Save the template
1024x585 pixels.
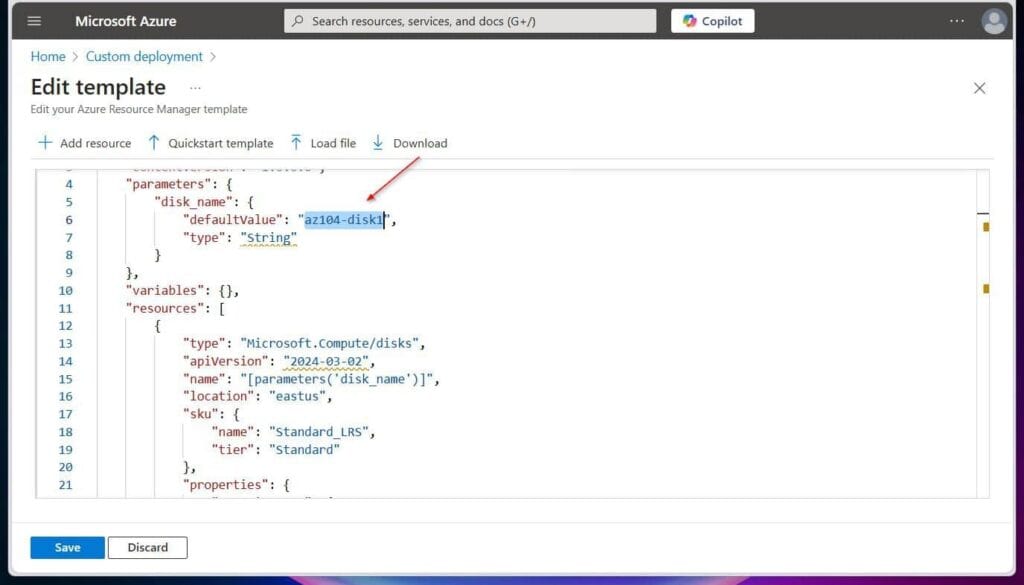coord(67,547)
